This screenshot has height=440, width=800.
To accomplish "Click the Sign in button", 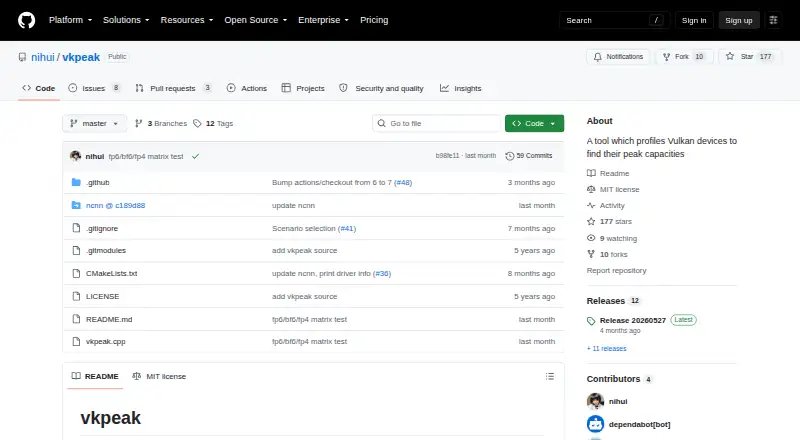I will click(694, 20).
